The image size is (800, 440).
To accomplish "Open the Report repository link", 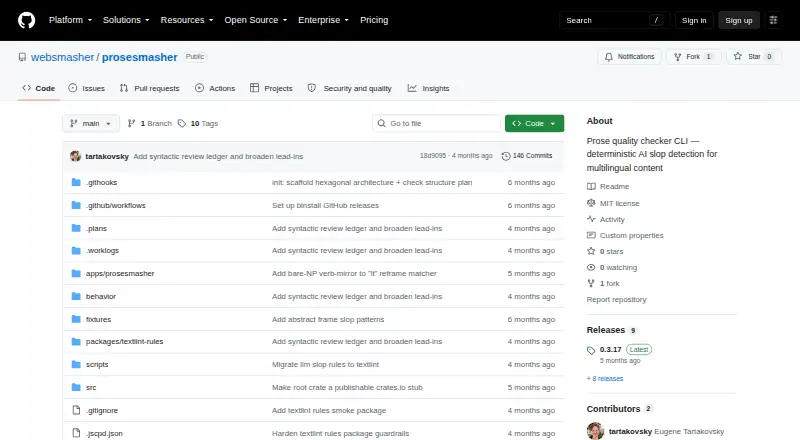I will [616, 299].
